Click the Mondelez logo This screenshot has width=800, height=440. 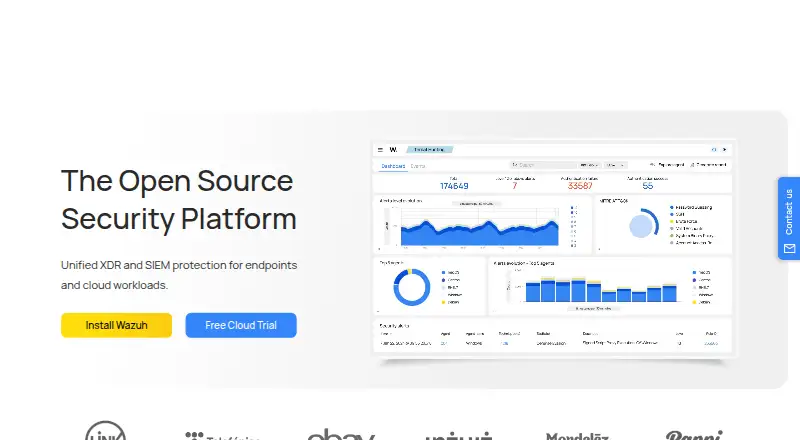click(577, 436)
